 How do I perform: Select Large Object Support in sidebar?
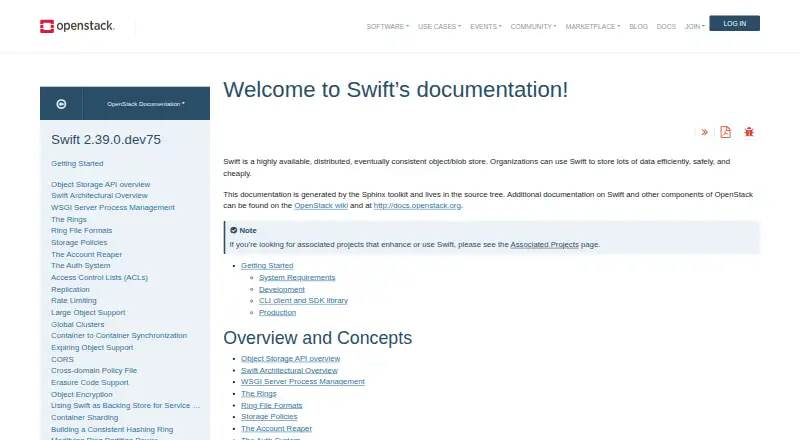[88, 312]
